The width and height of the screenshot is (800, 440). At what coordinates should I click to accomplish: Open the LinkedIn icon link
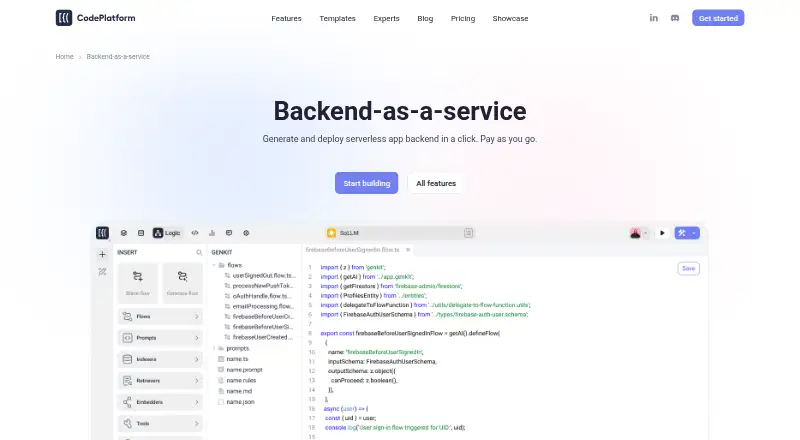tap(654, 18)
